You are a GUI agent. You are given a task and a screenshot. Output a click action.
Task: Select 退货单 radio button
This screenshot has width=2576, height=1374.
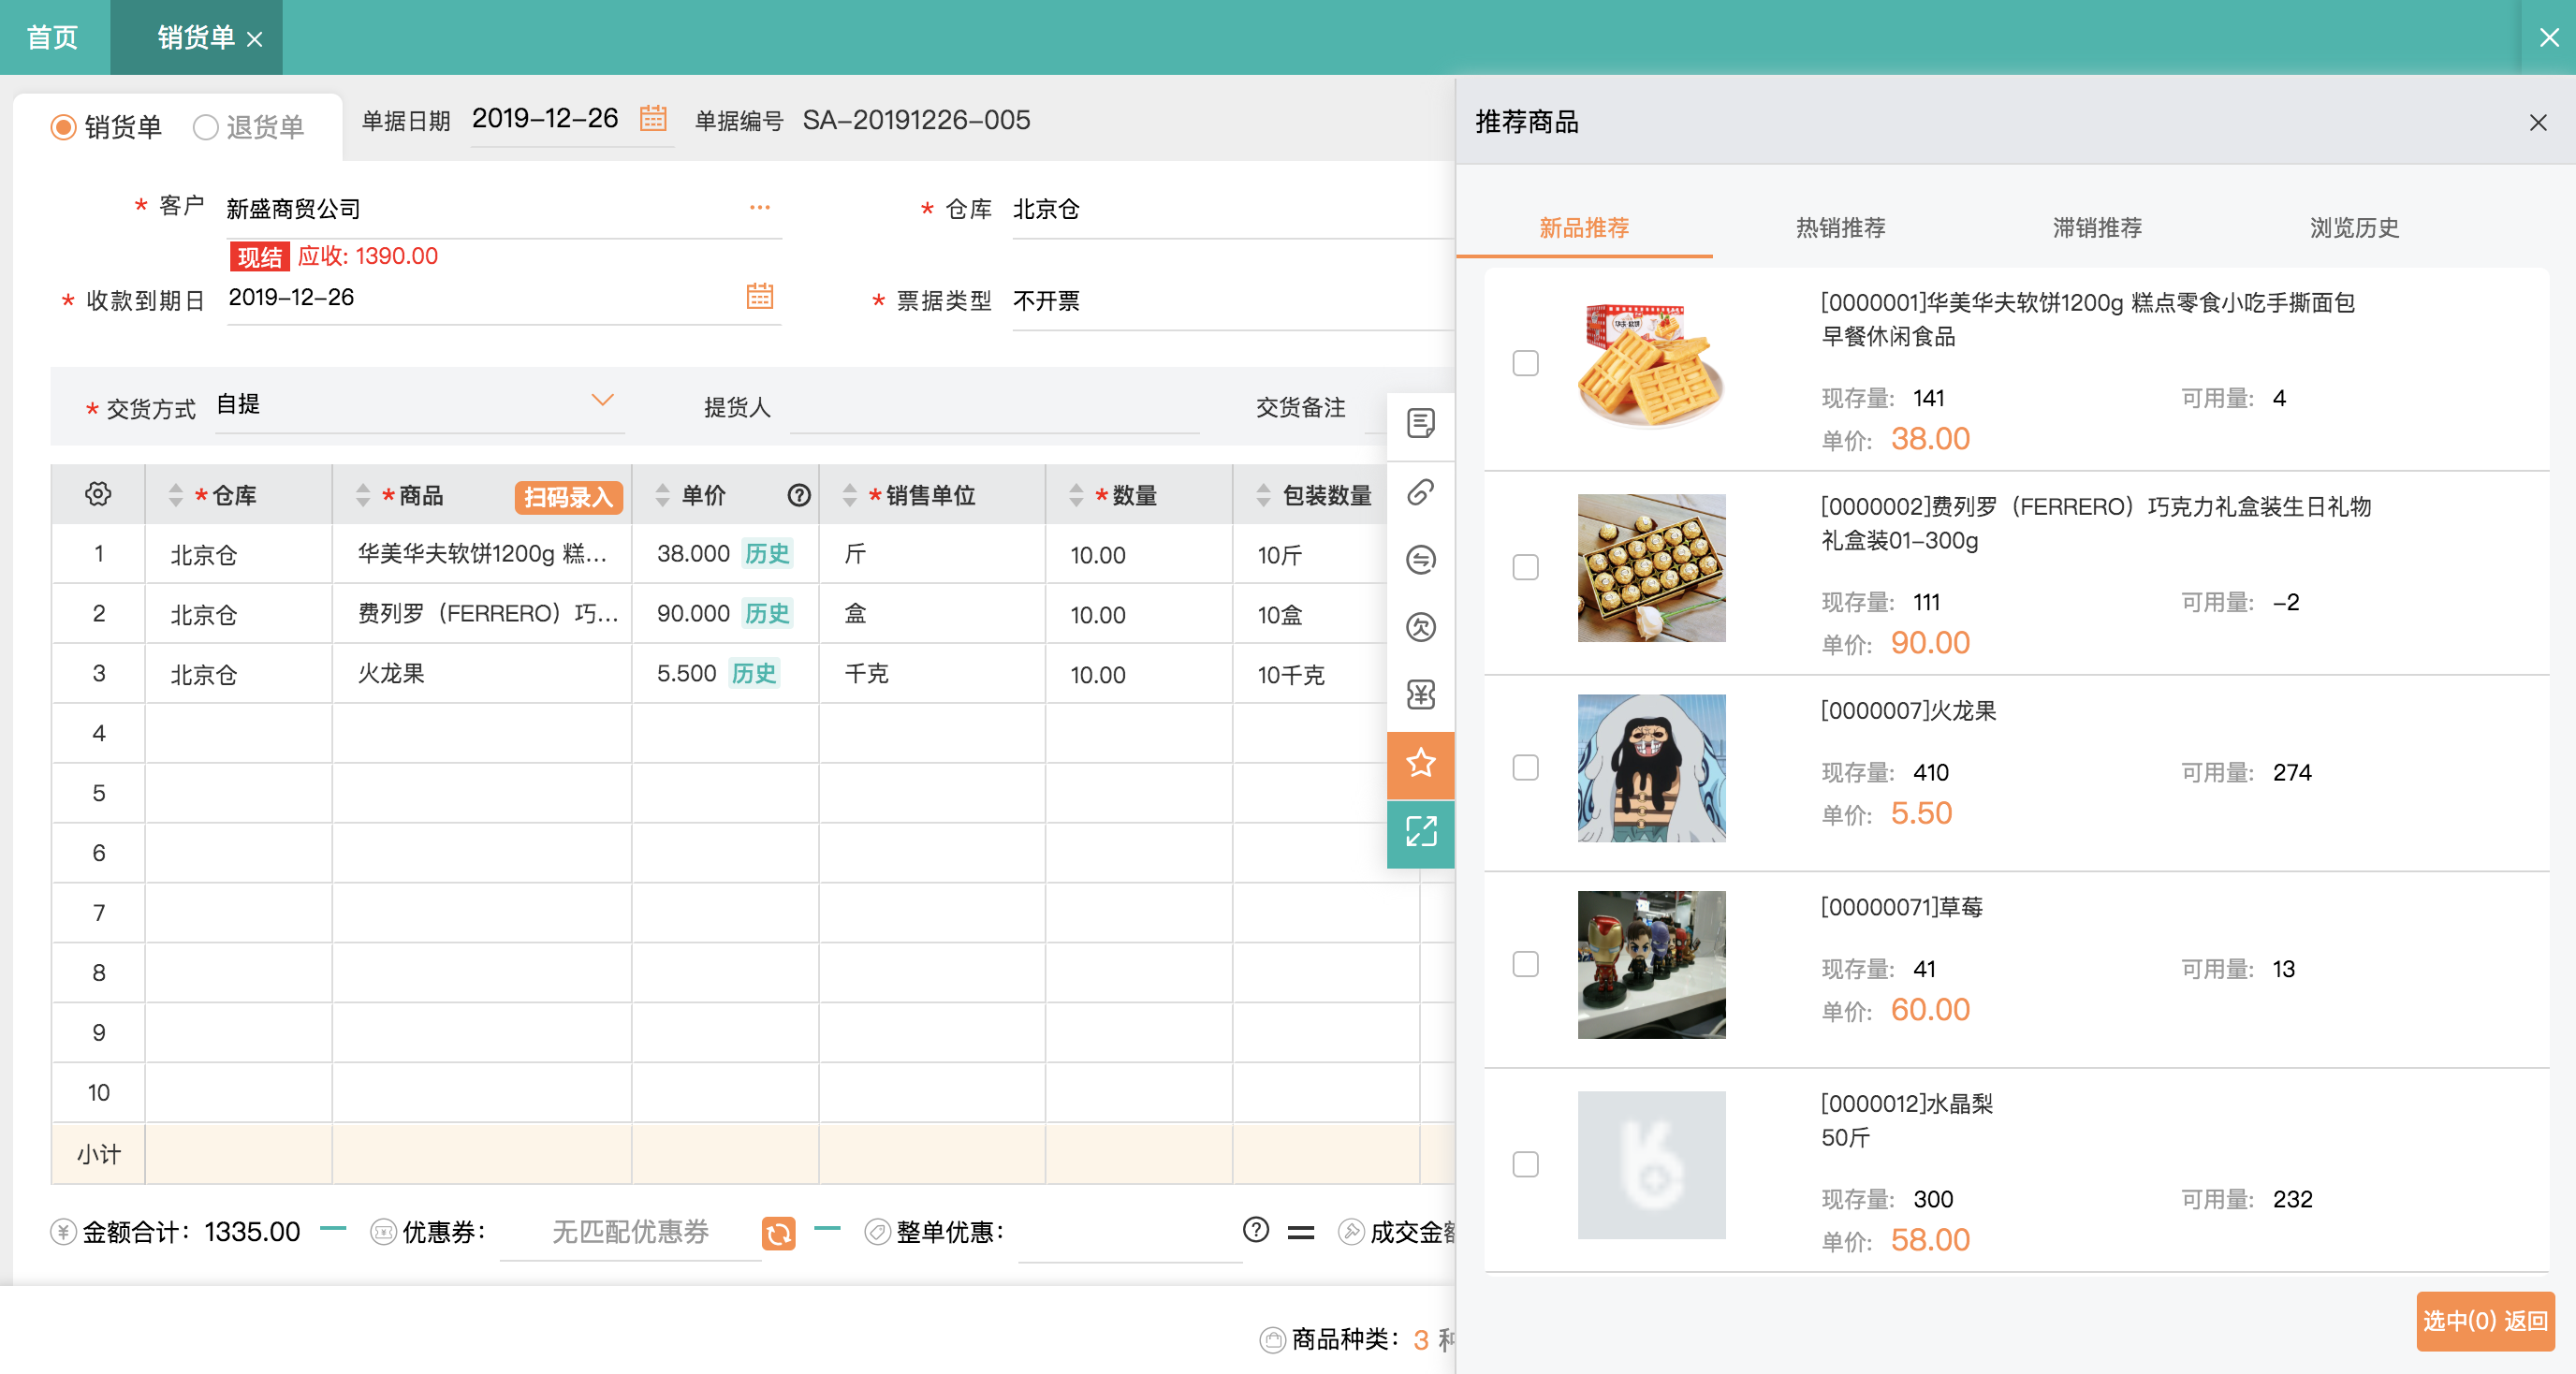coord(208,121)
